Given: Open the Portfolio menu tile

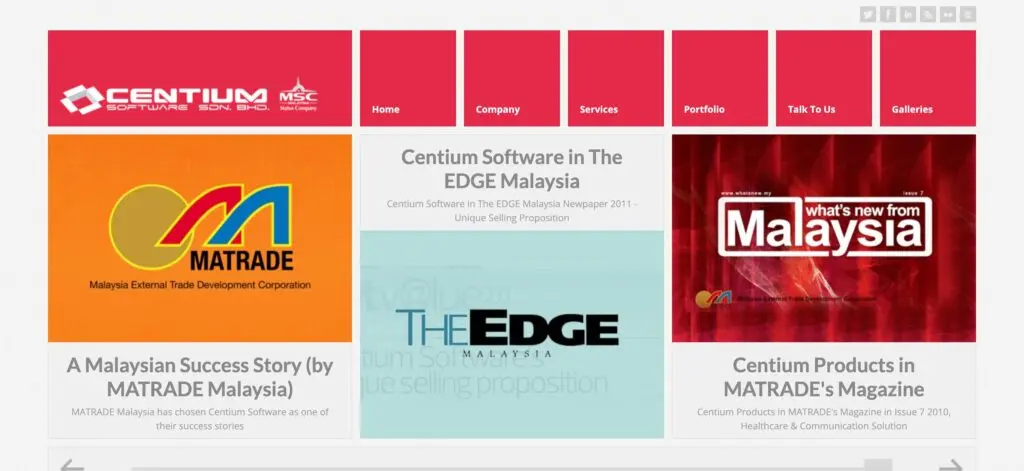Looking at the screenshot, I should point(720,78).
